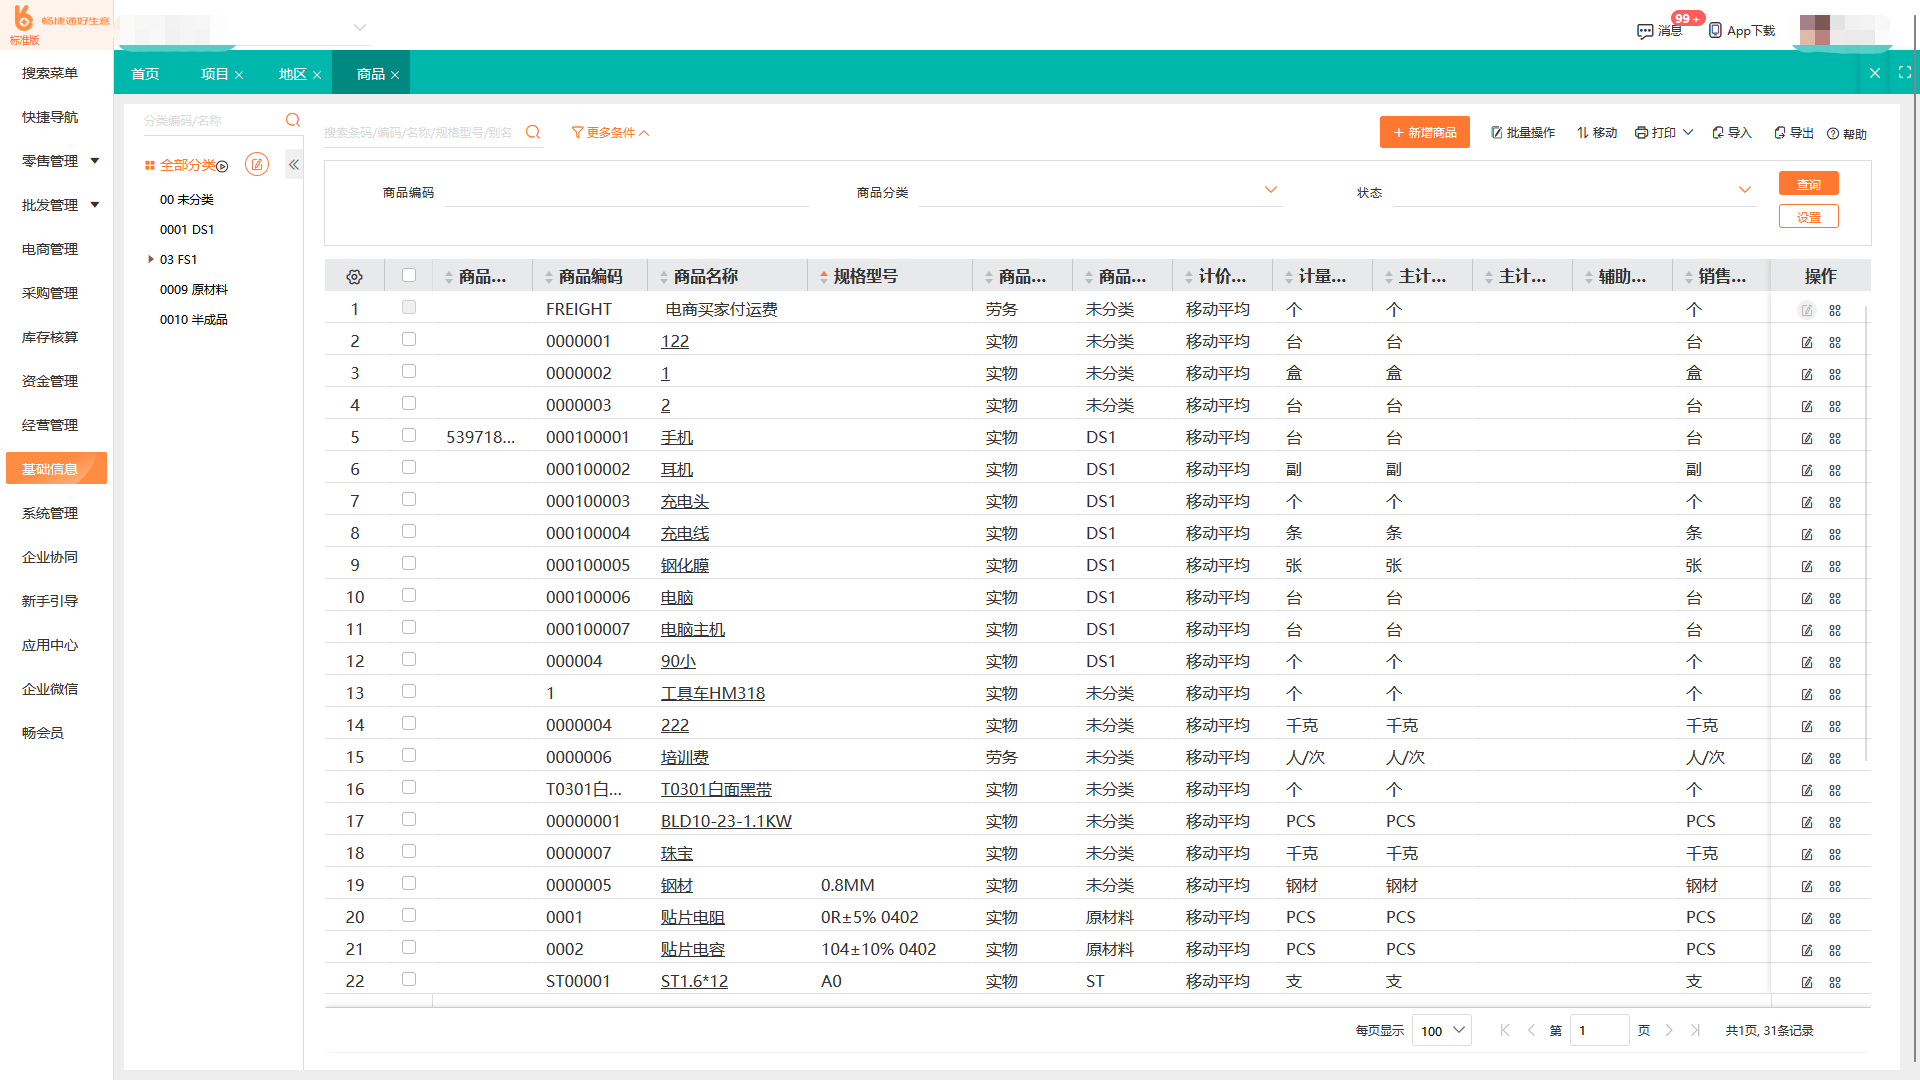This screenshot has height=1080, width=1920.
Task: Click the 基础信息 menu item
Action: coord(53,468)
